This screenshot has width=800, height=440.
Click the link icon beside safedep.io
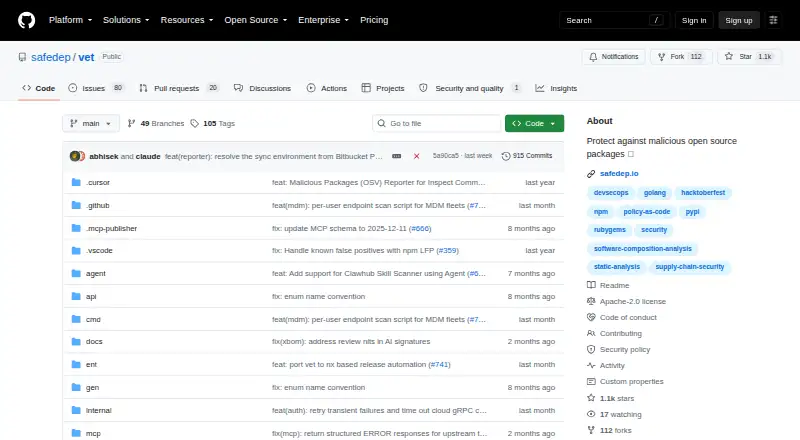[591, 174]
